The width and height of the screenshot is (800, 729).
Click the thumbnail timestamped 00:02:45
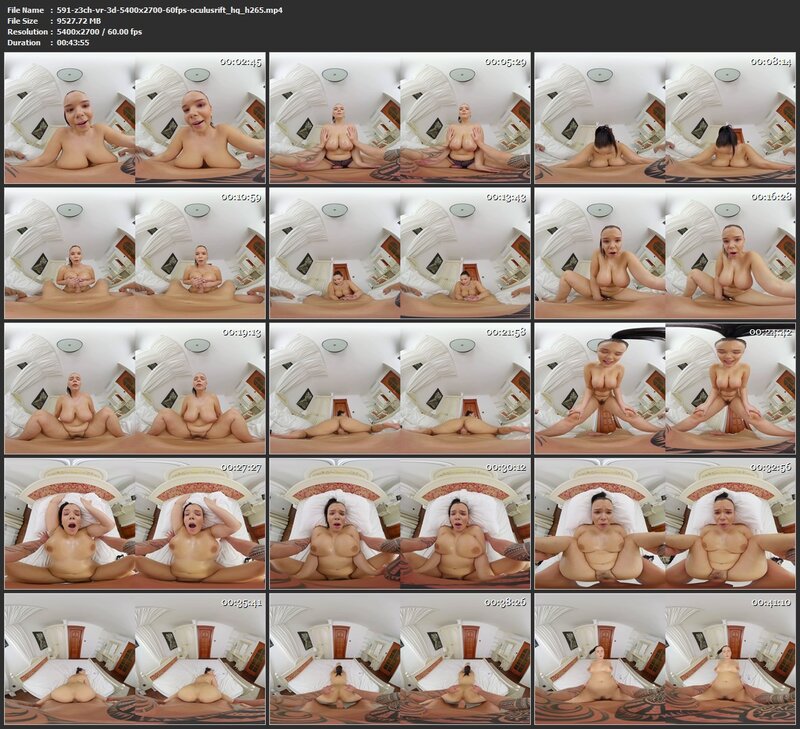click(135, 117)
